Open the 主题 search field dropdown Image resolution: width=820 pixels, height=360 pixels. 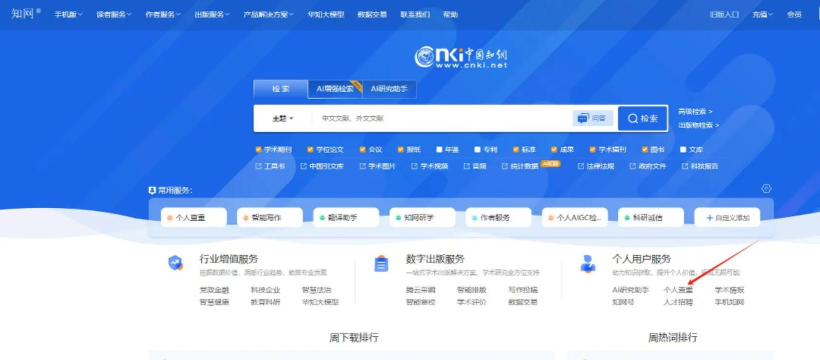(282, 119)
